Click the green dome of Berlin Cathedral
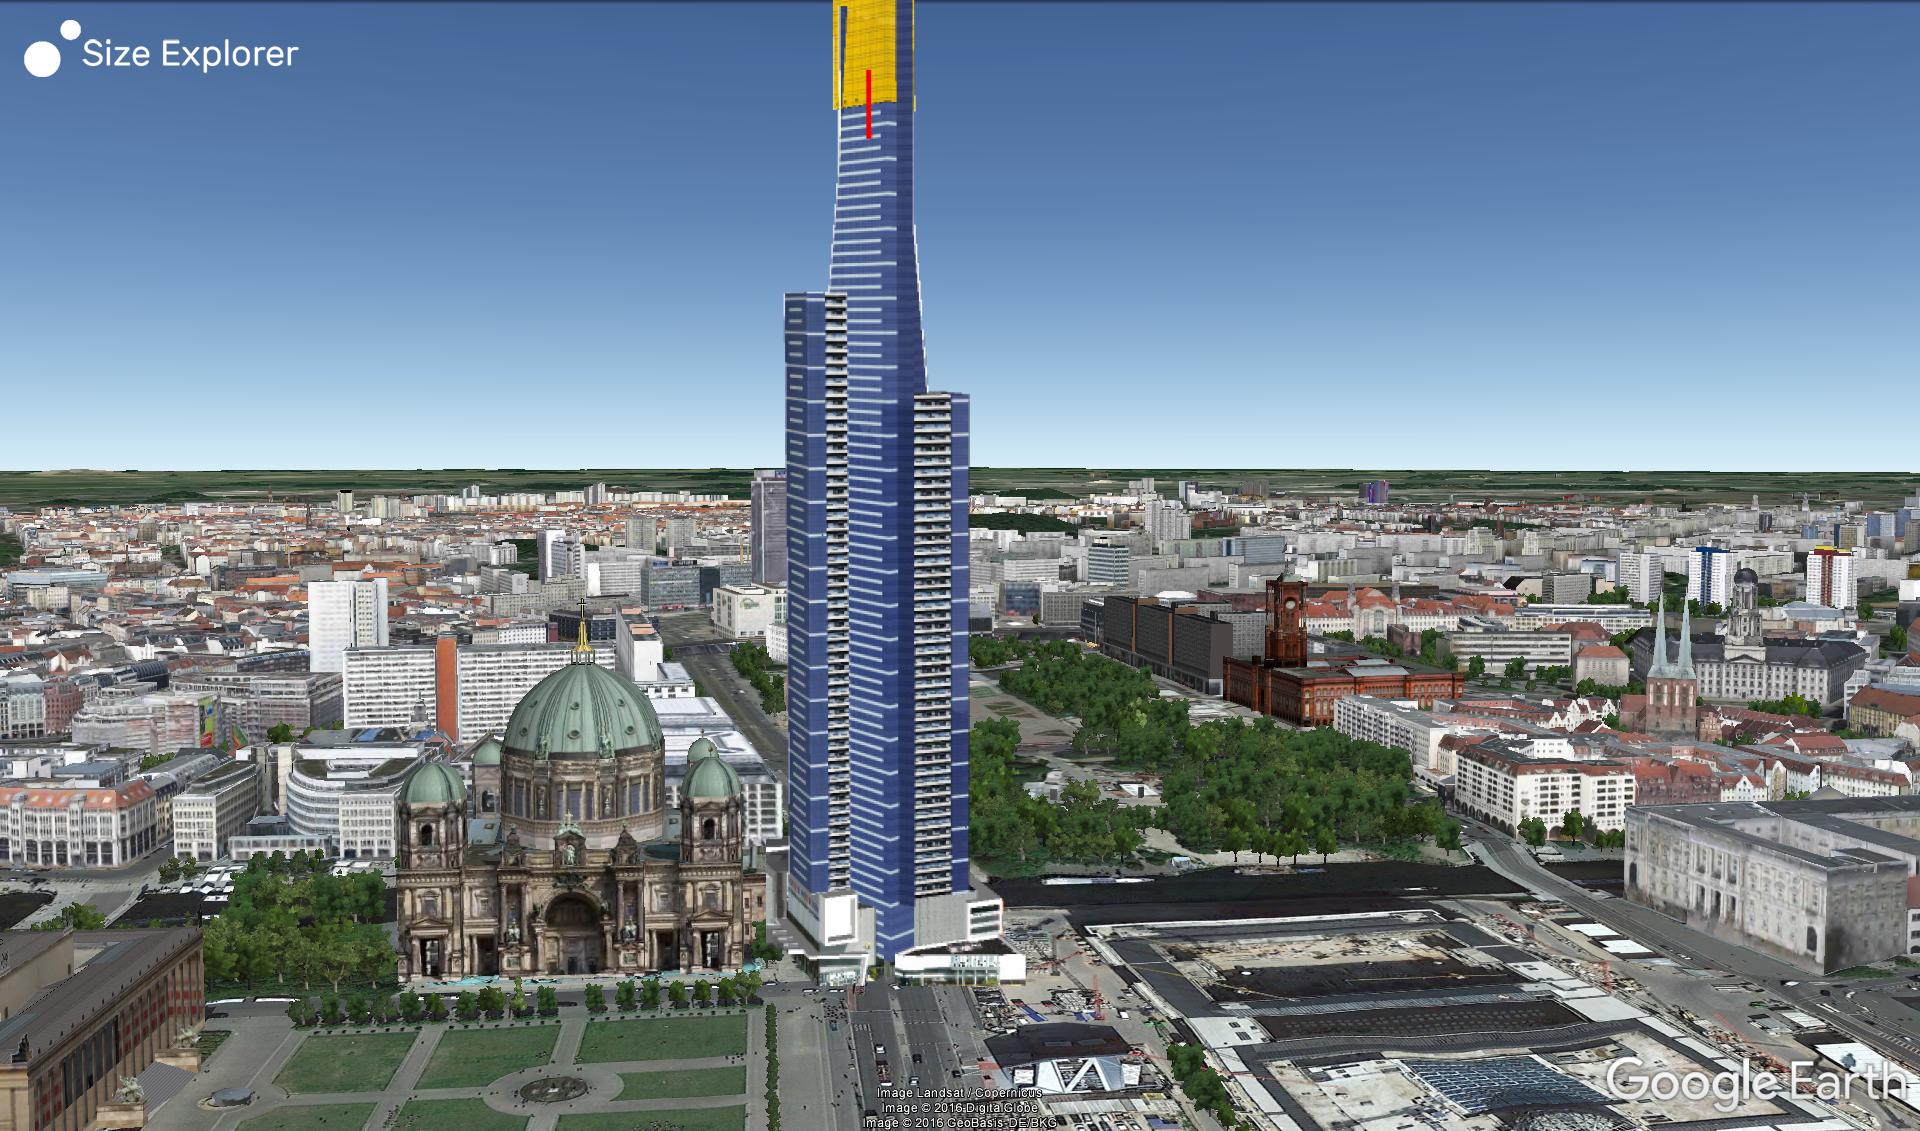Image resolution: width=1920 pixels, height=1131 pixels. tap(580, 712)
